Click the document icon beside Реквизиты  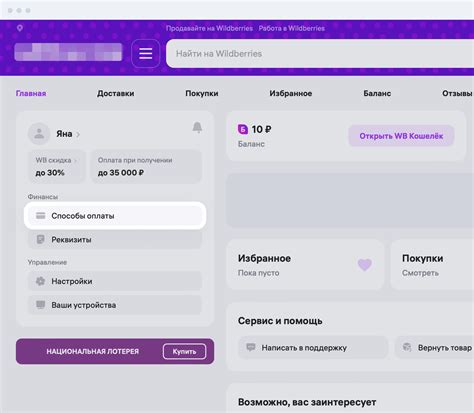pyautogui.click(x=41, y=239)
